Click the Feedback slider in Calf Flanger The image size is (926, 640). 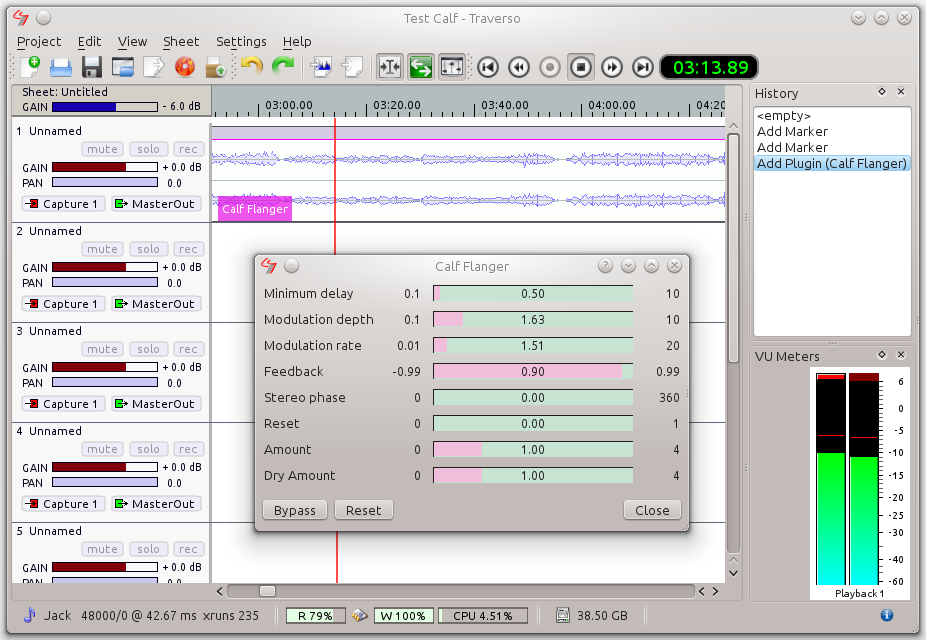point(532,372)
